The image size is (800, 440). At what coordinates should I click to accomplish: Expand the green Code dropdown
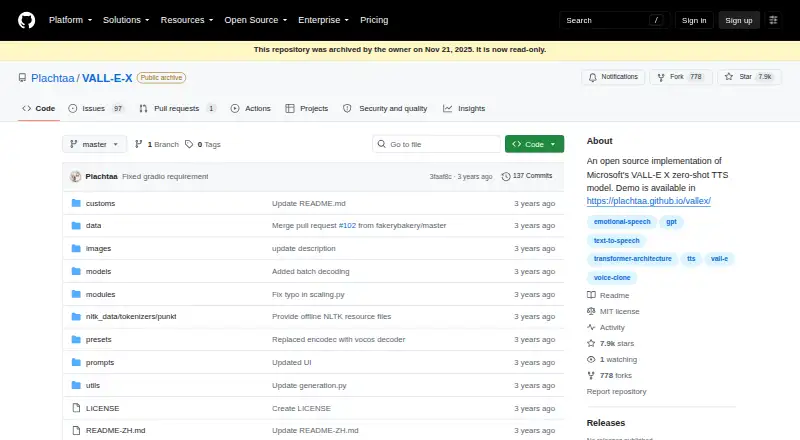[x=534, y=144]
